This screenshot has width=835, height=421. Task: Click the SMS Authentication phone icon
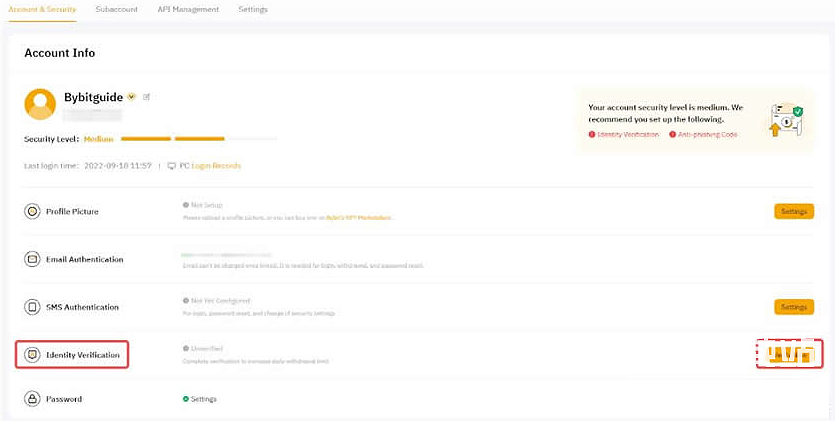point(32,307)
